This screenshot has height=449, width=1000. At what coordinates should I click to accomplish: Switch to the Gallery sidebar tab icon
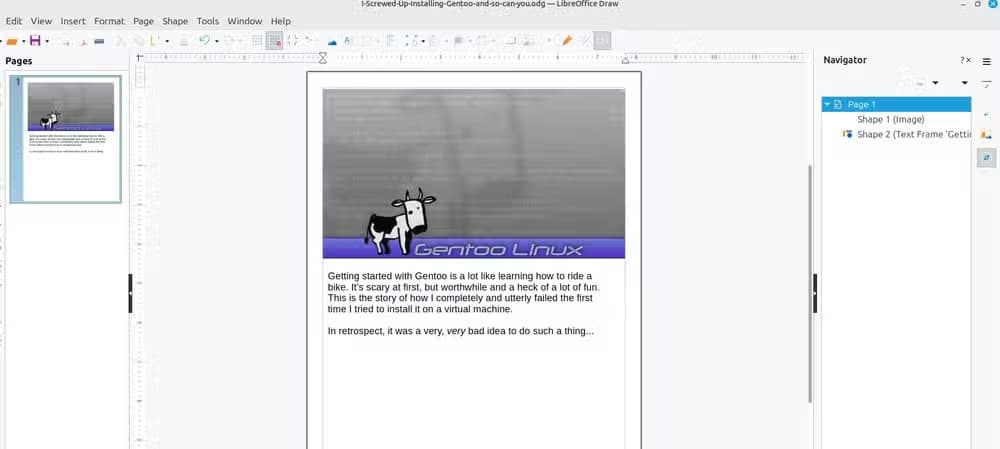click(987, 135)
